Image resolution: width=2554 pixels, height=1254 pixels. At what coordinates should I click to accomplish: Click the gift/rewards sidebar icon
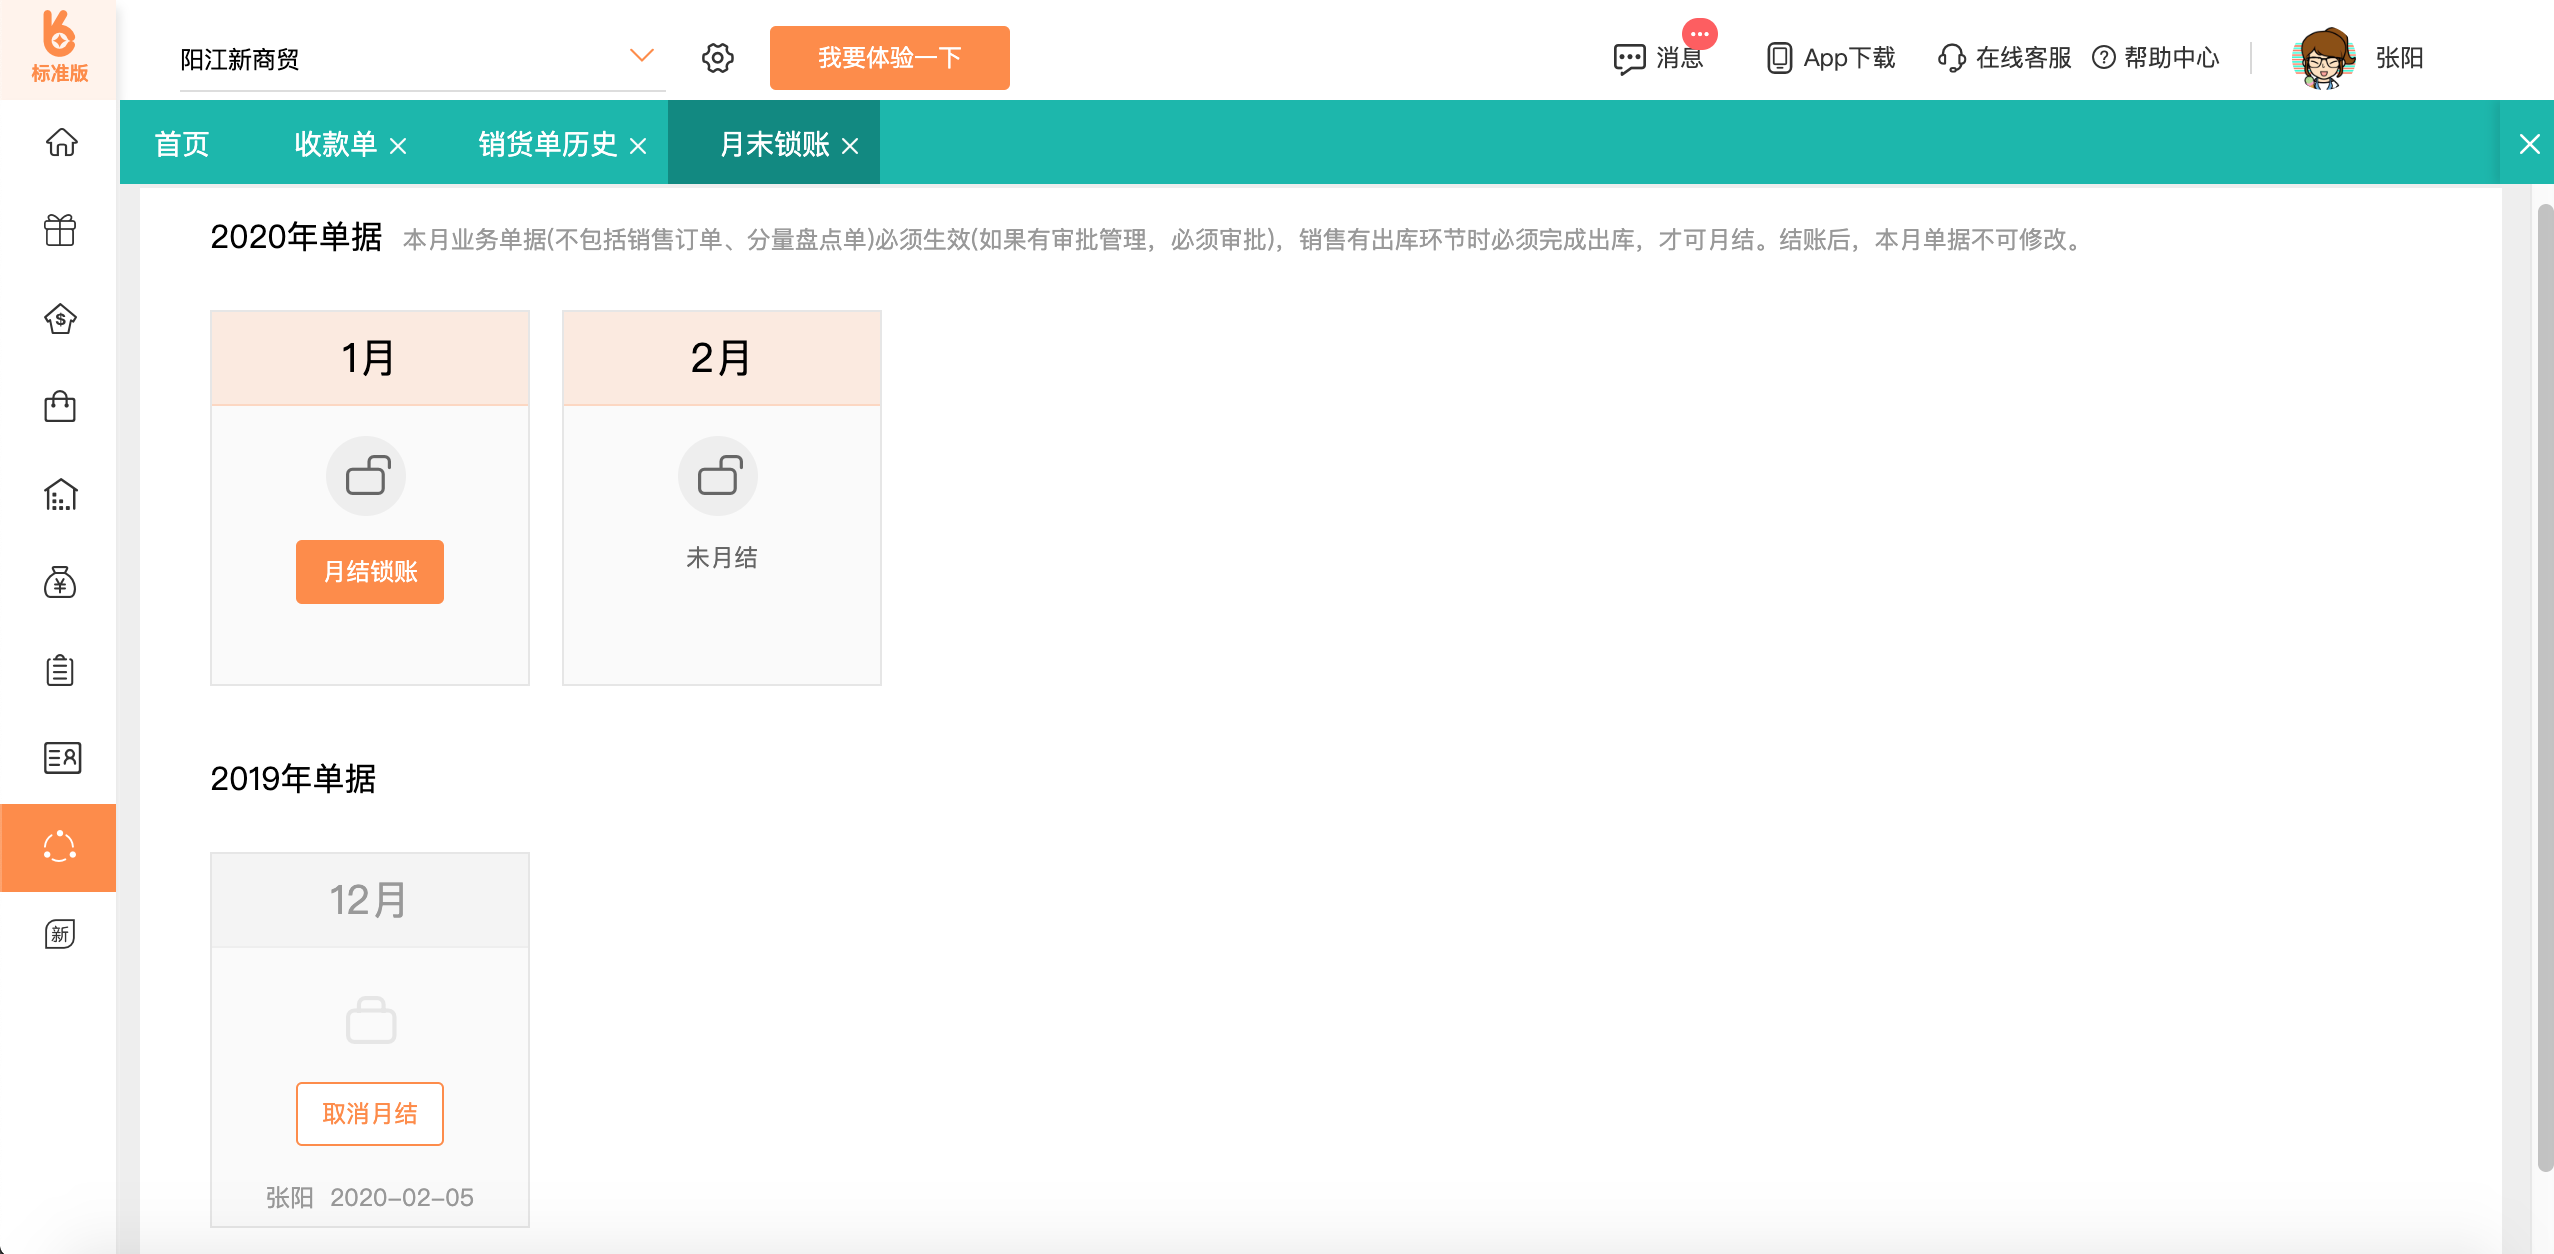click(x=60, y=228)
